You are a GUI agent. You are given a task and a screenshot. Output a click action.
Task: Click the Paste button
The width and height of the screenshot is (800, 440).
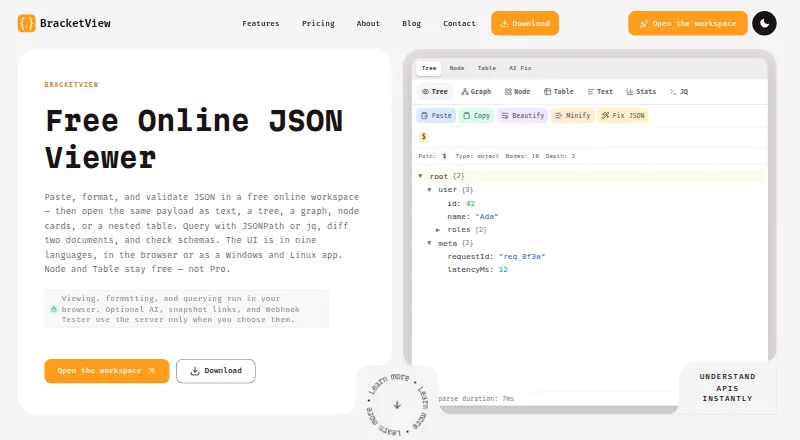click(436, 115)
